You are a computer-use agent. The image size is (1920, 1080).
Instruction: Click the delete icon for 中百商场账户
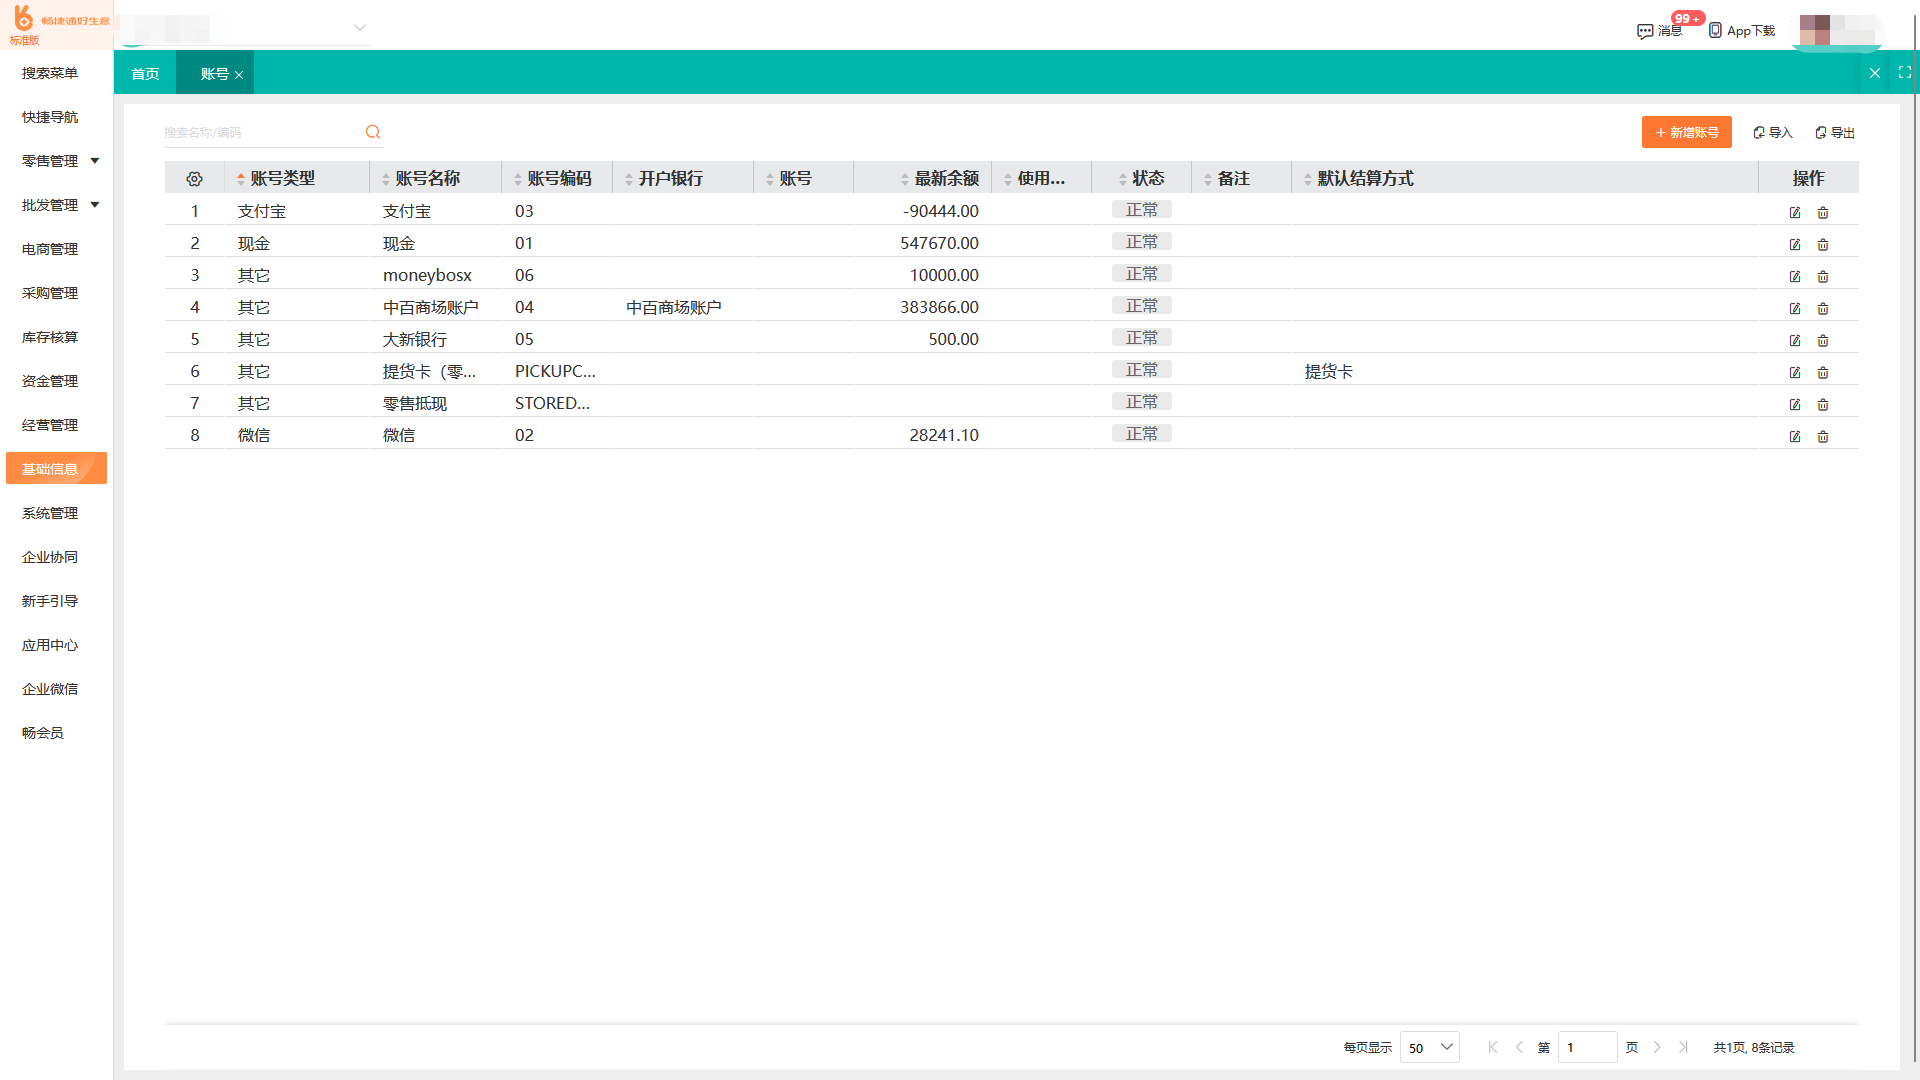pos(1824,306)
